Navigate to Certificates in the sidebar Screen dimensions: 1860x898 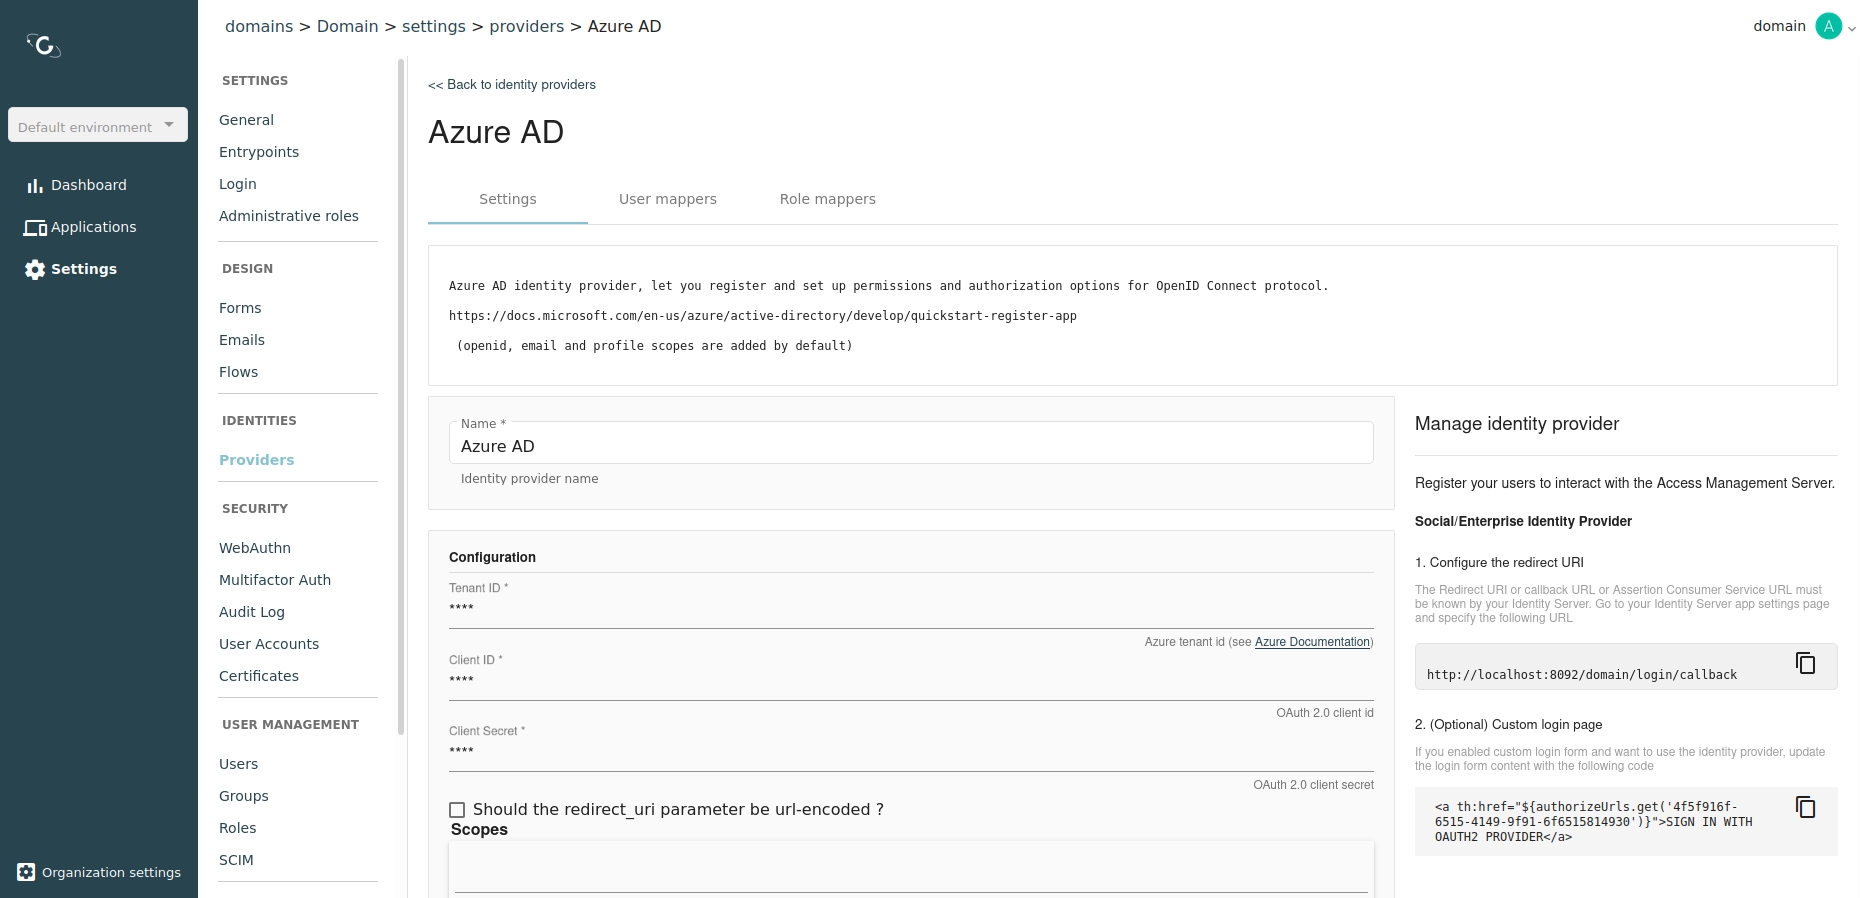(x=259, y=676)
